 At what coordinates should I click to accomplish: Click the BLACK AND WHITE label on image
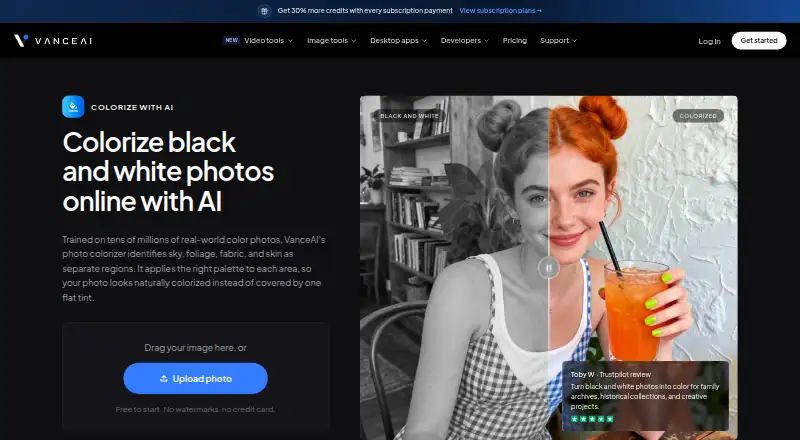409,116
